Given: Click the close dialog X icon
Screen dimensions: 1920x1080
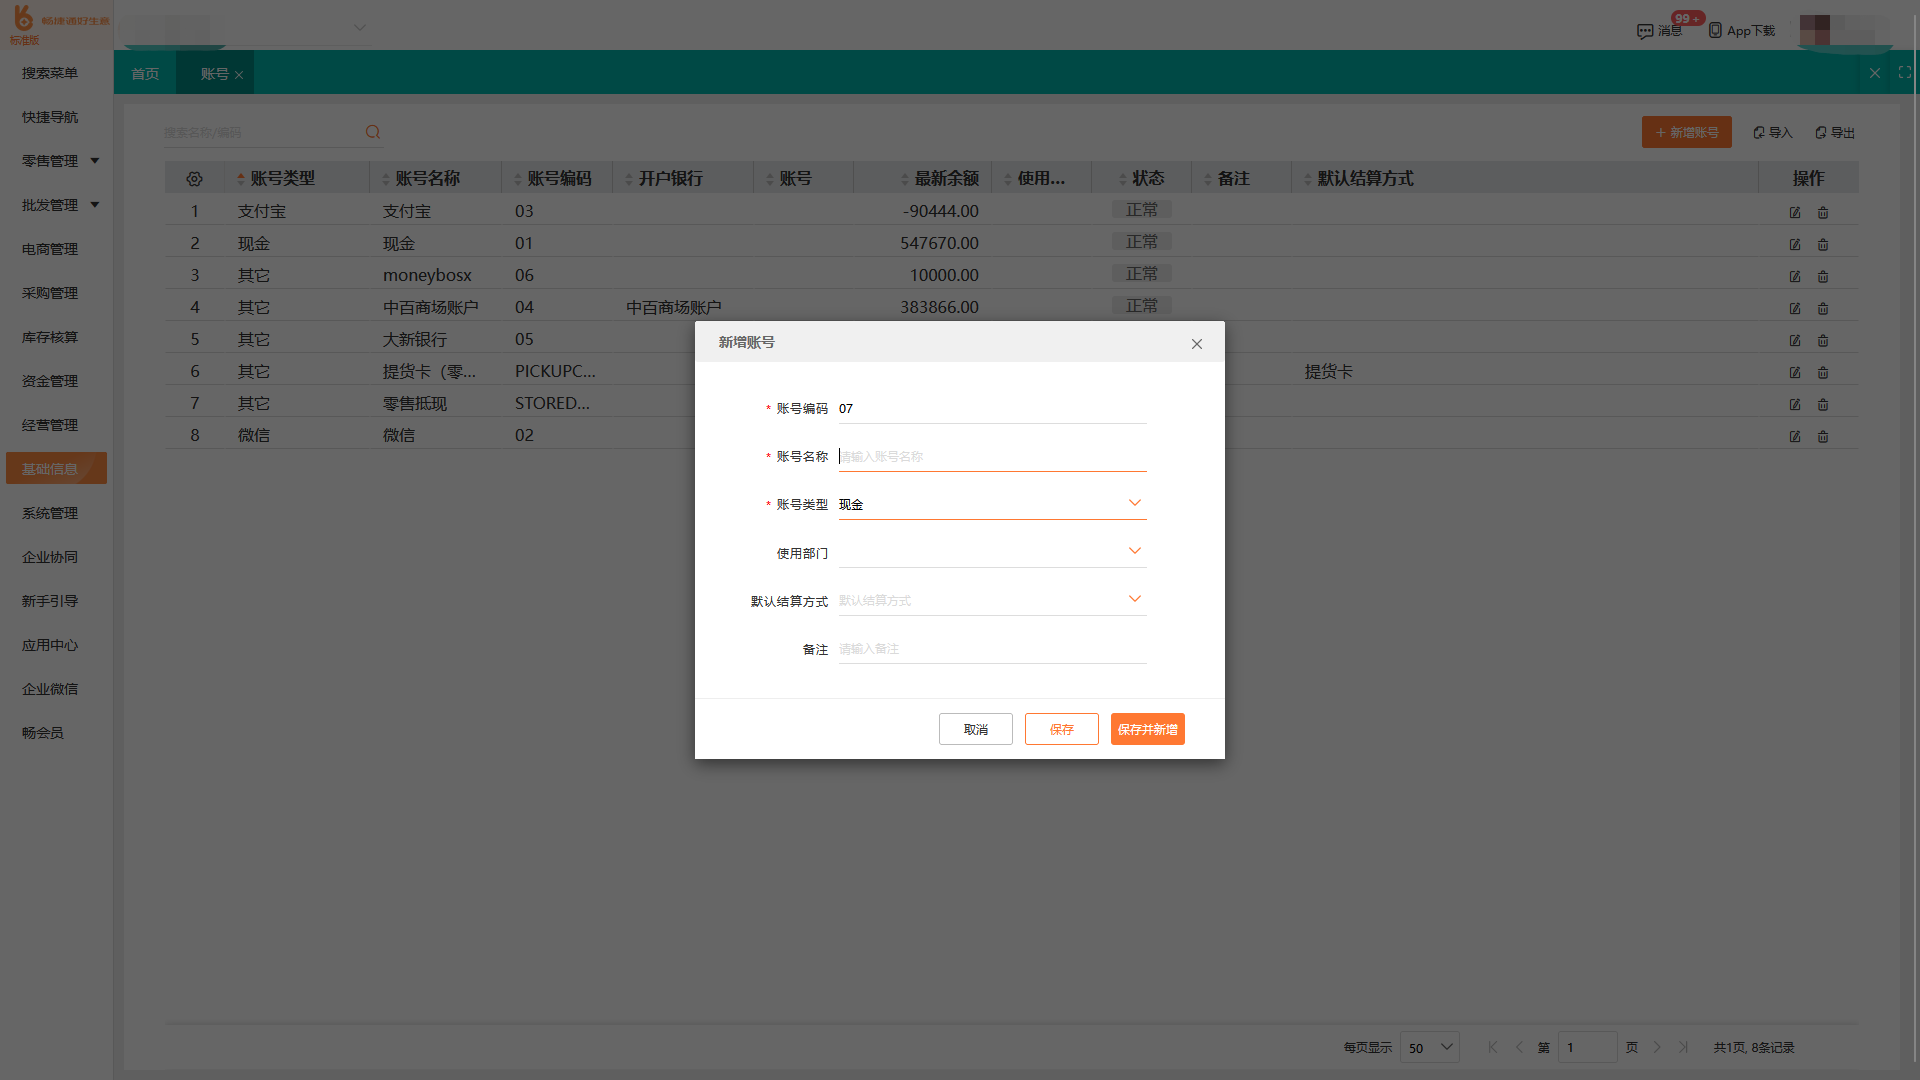Looking at the screenshot, I should (x=1197, y=344).
